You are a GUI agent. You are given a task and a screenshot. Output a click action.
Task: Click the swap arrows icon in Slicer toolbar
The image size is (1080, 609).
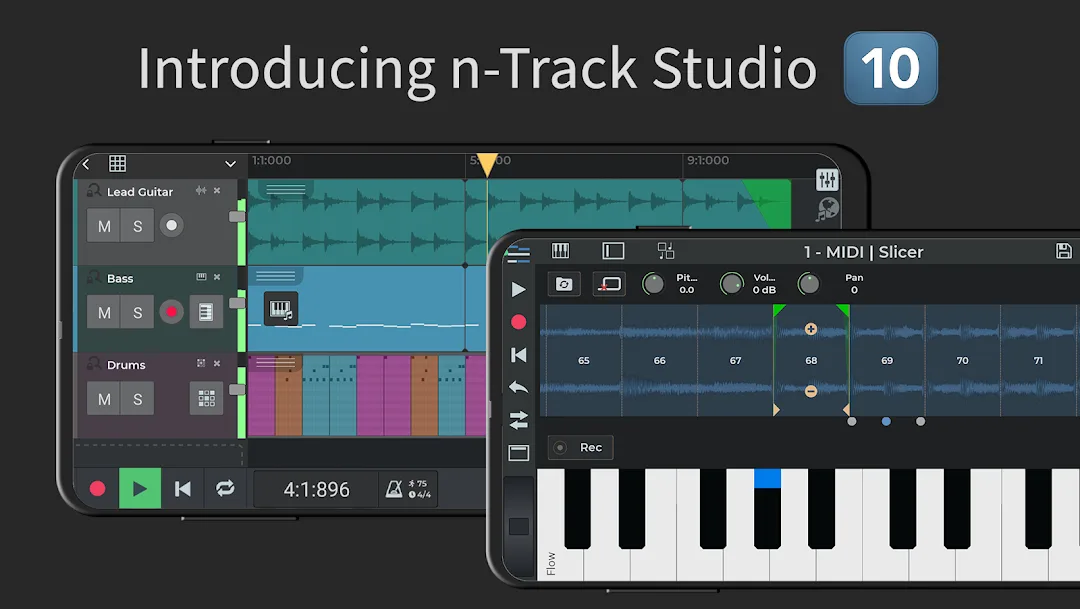[518, 420]
